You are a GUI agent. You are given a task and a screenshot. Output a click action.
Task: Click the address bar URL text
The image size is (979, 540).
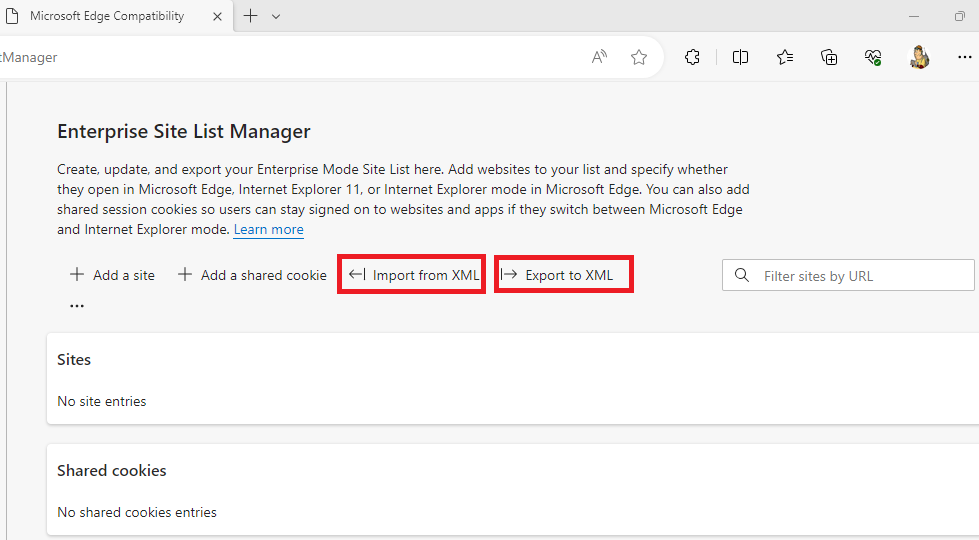click(29, 57)
